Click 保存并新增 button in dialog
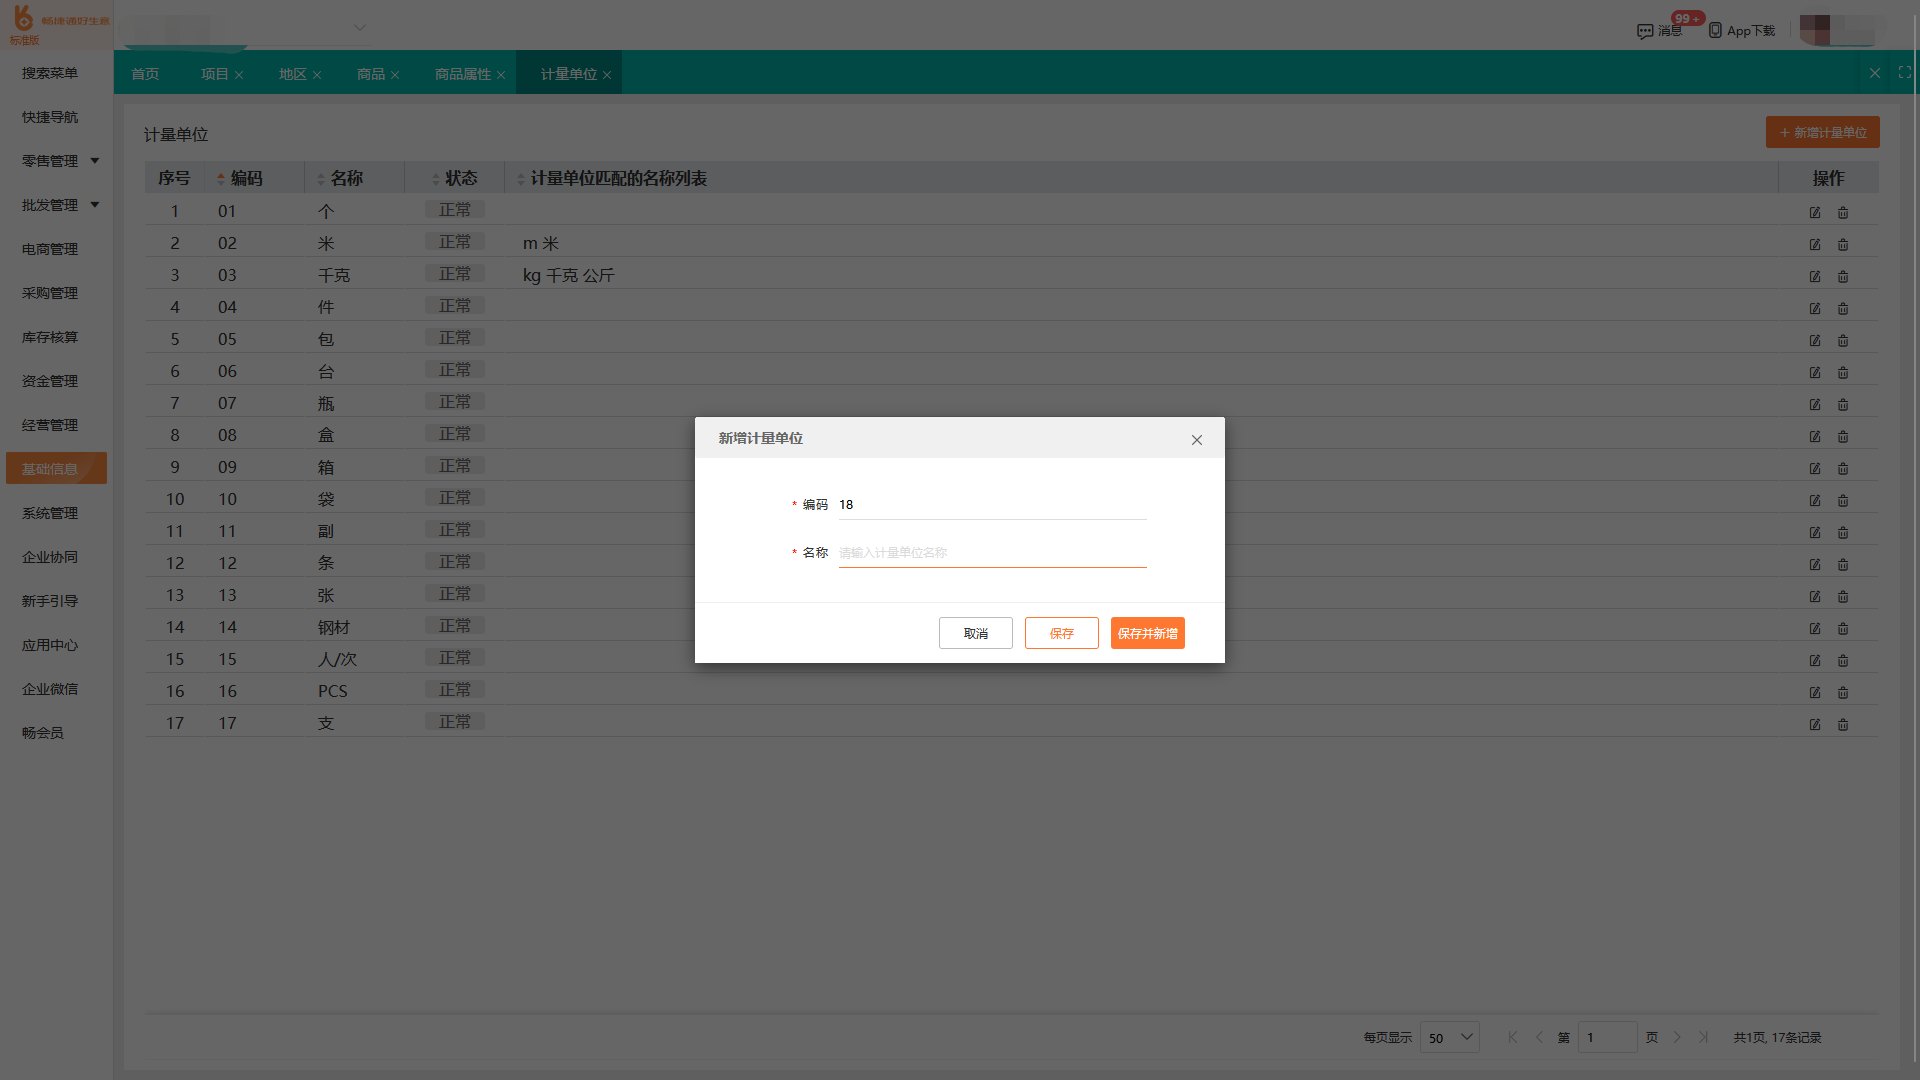The height and width of the screenshot is (1080, 1920). (x=1147, y=633)
